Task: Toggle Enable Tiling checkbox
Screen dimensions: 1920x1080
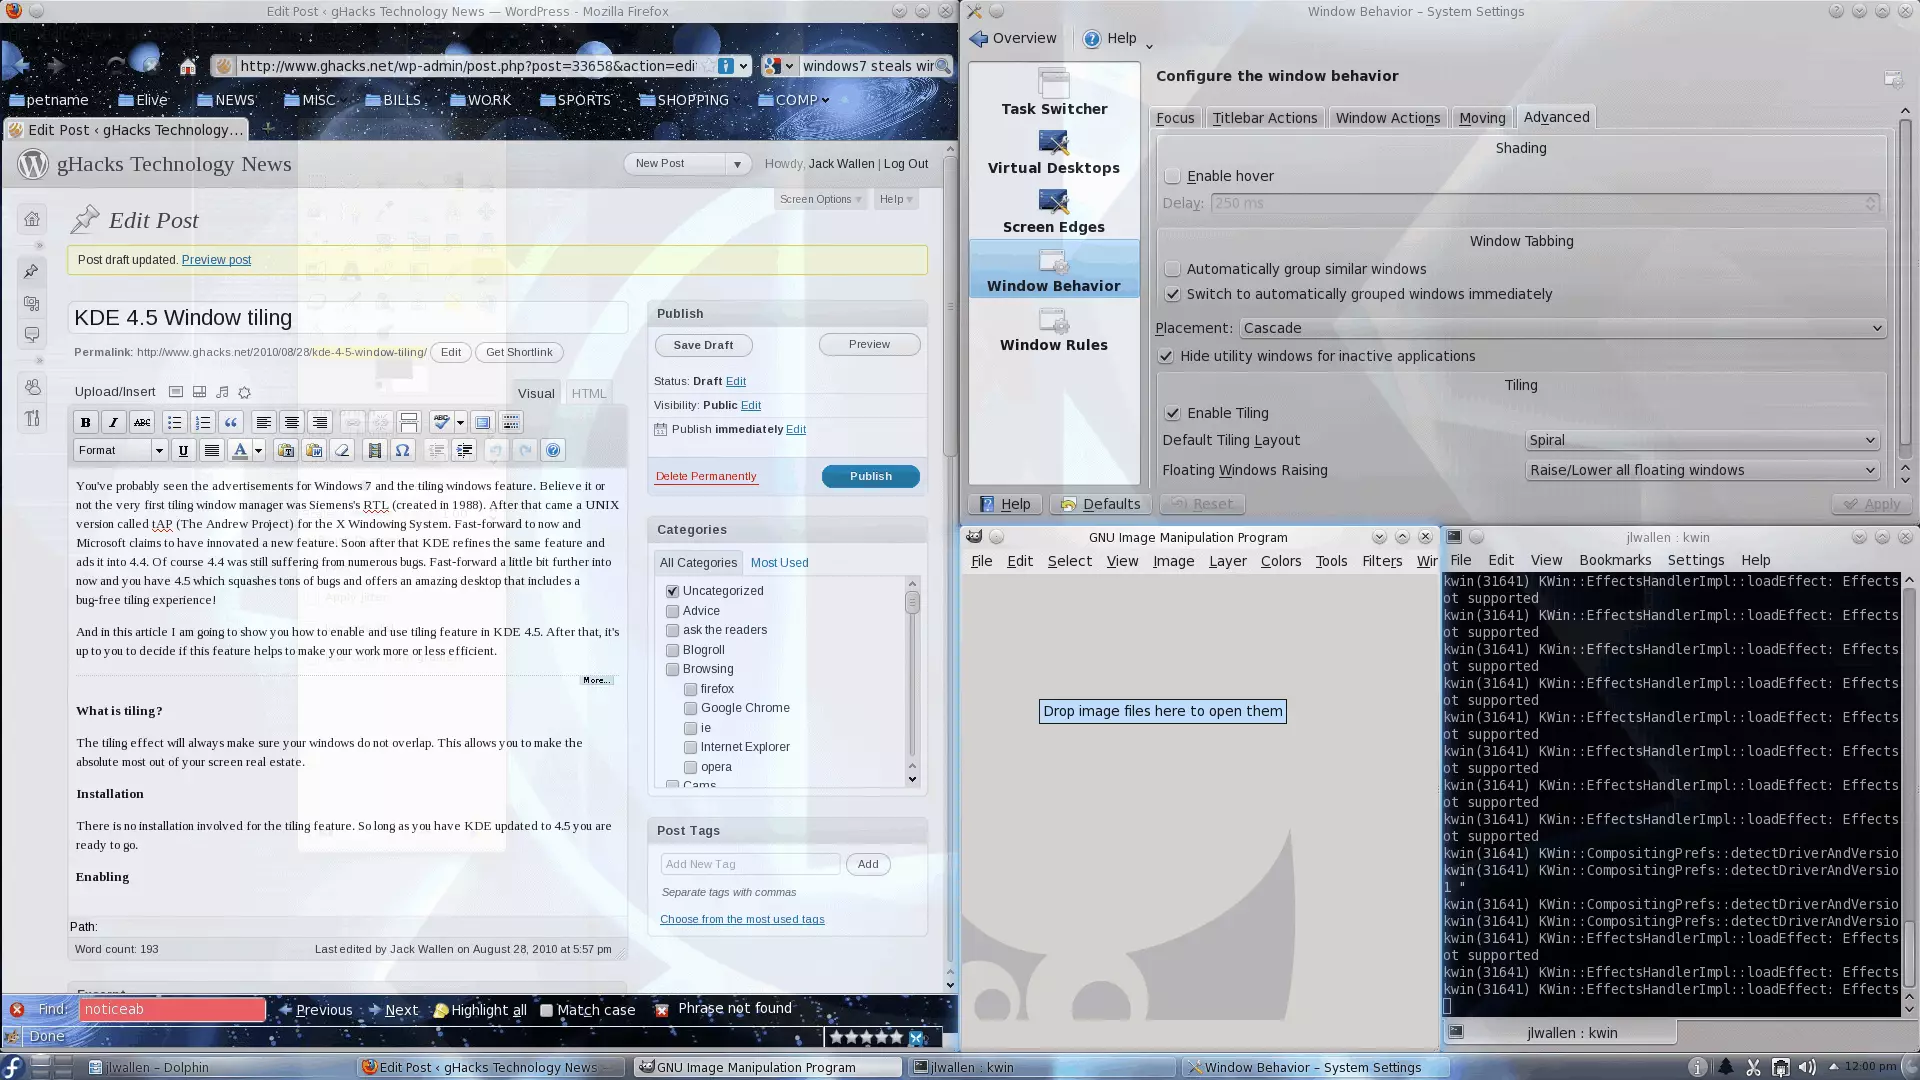Action: tap(1171, 413)
